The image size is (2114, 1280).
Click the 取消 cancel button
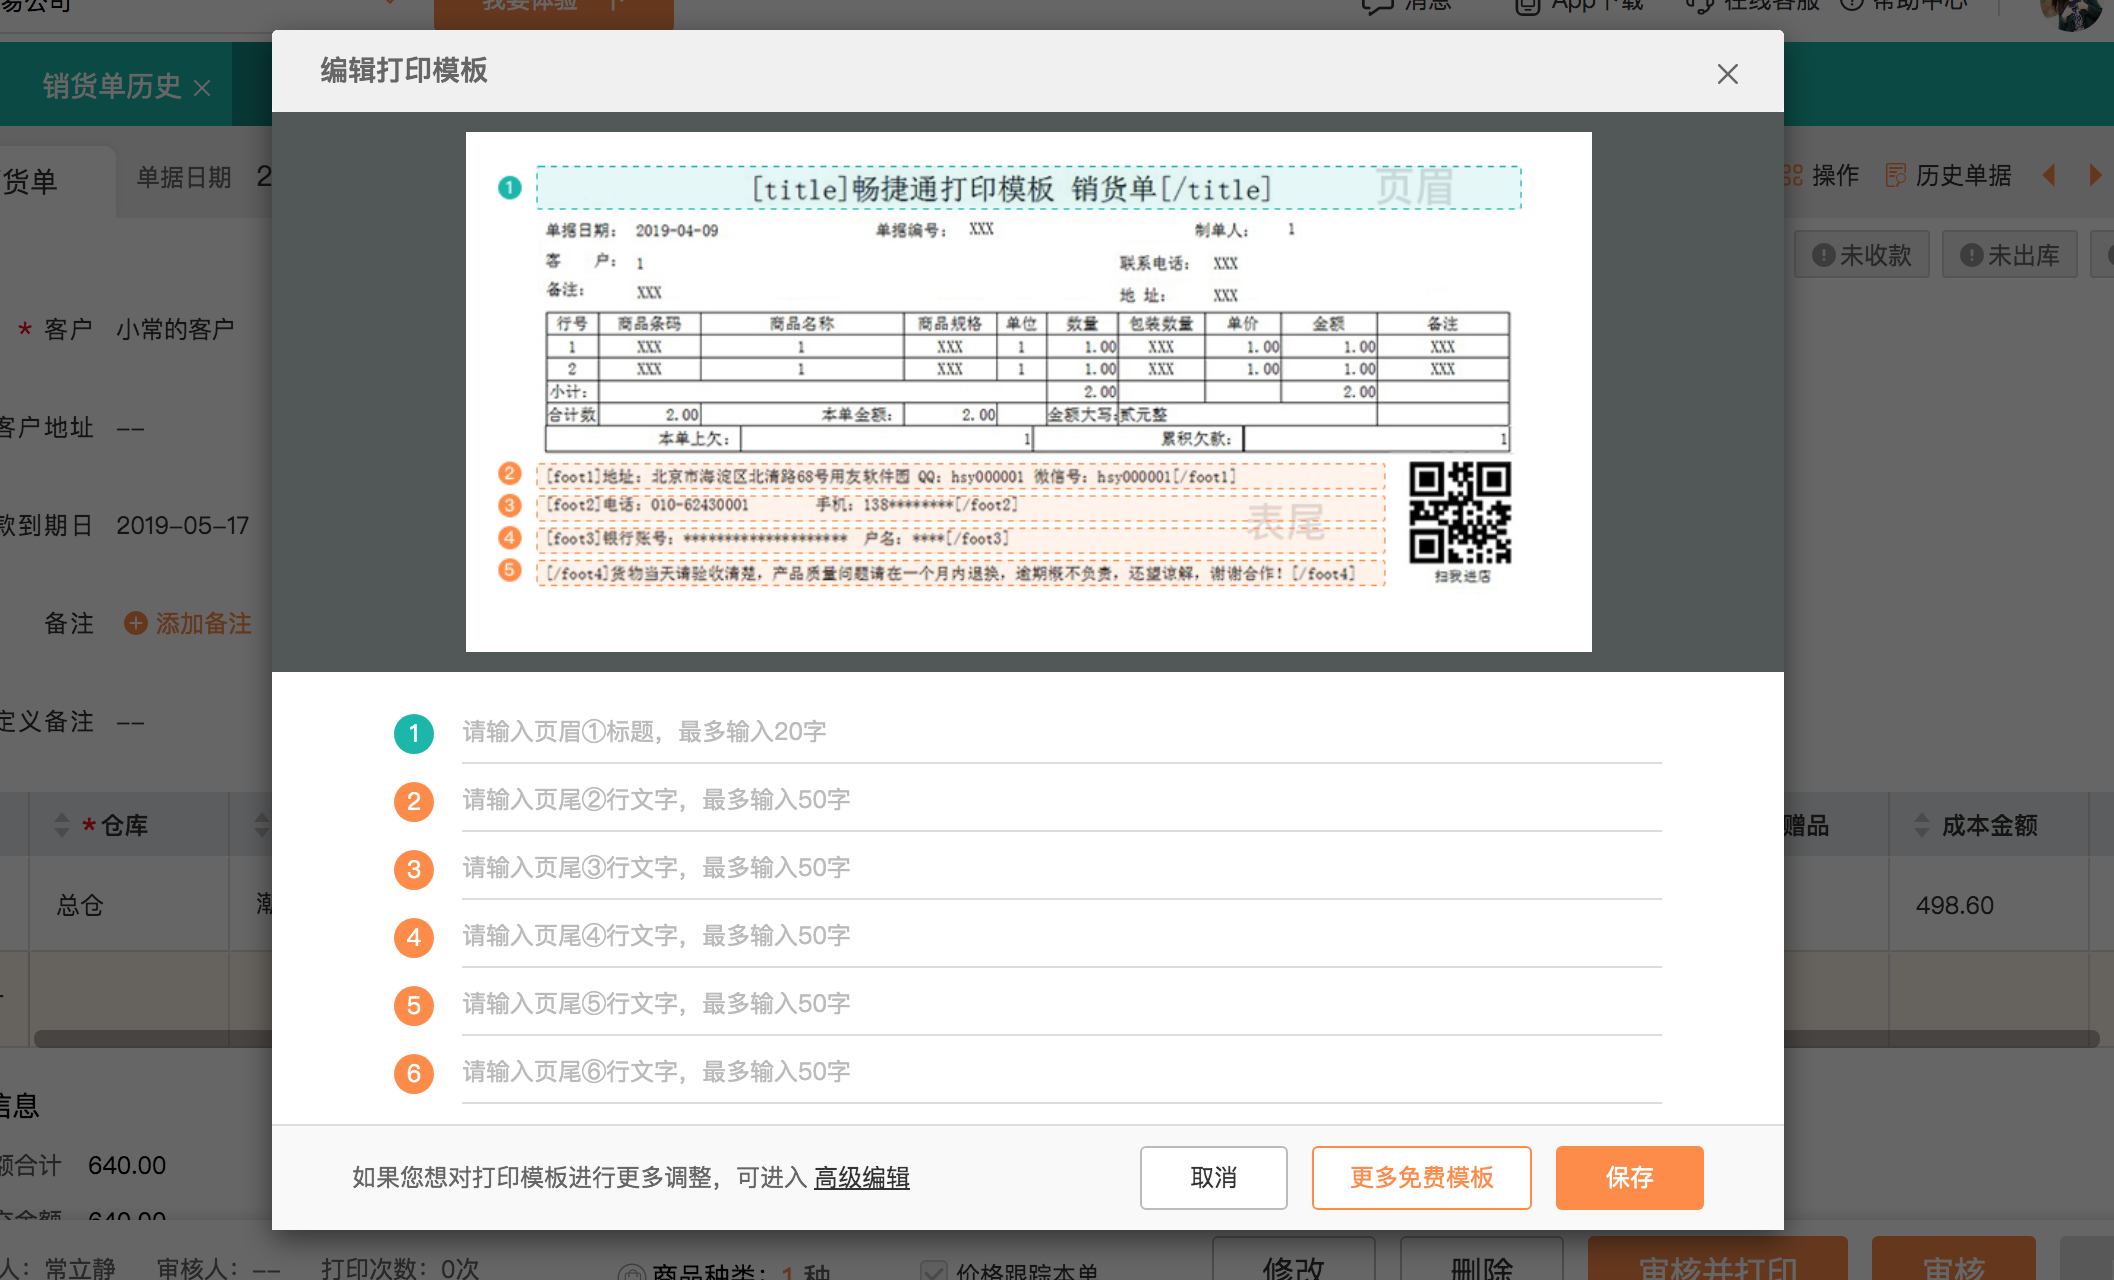coord(1217,1176)
